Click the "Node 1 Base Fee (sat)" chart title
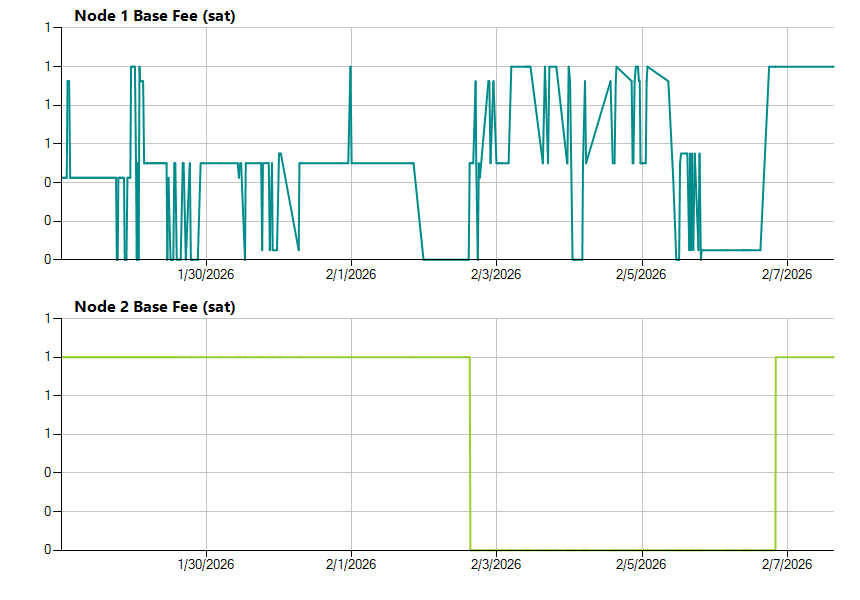Image resolution: width=860 pixels, height=600 pixels. pyautogui.click(x=155, y=15)
